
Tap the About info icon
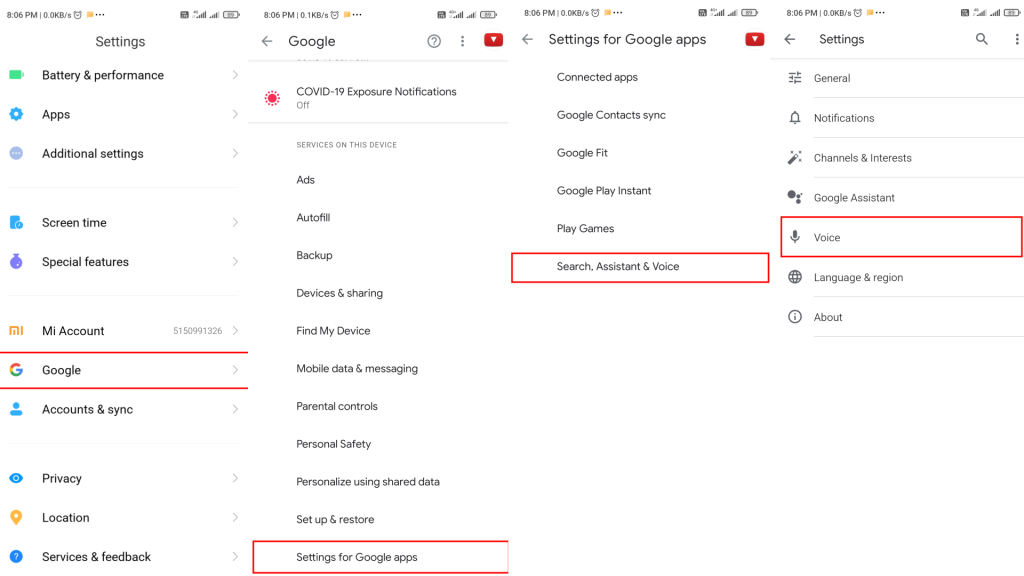click(795, 317)
